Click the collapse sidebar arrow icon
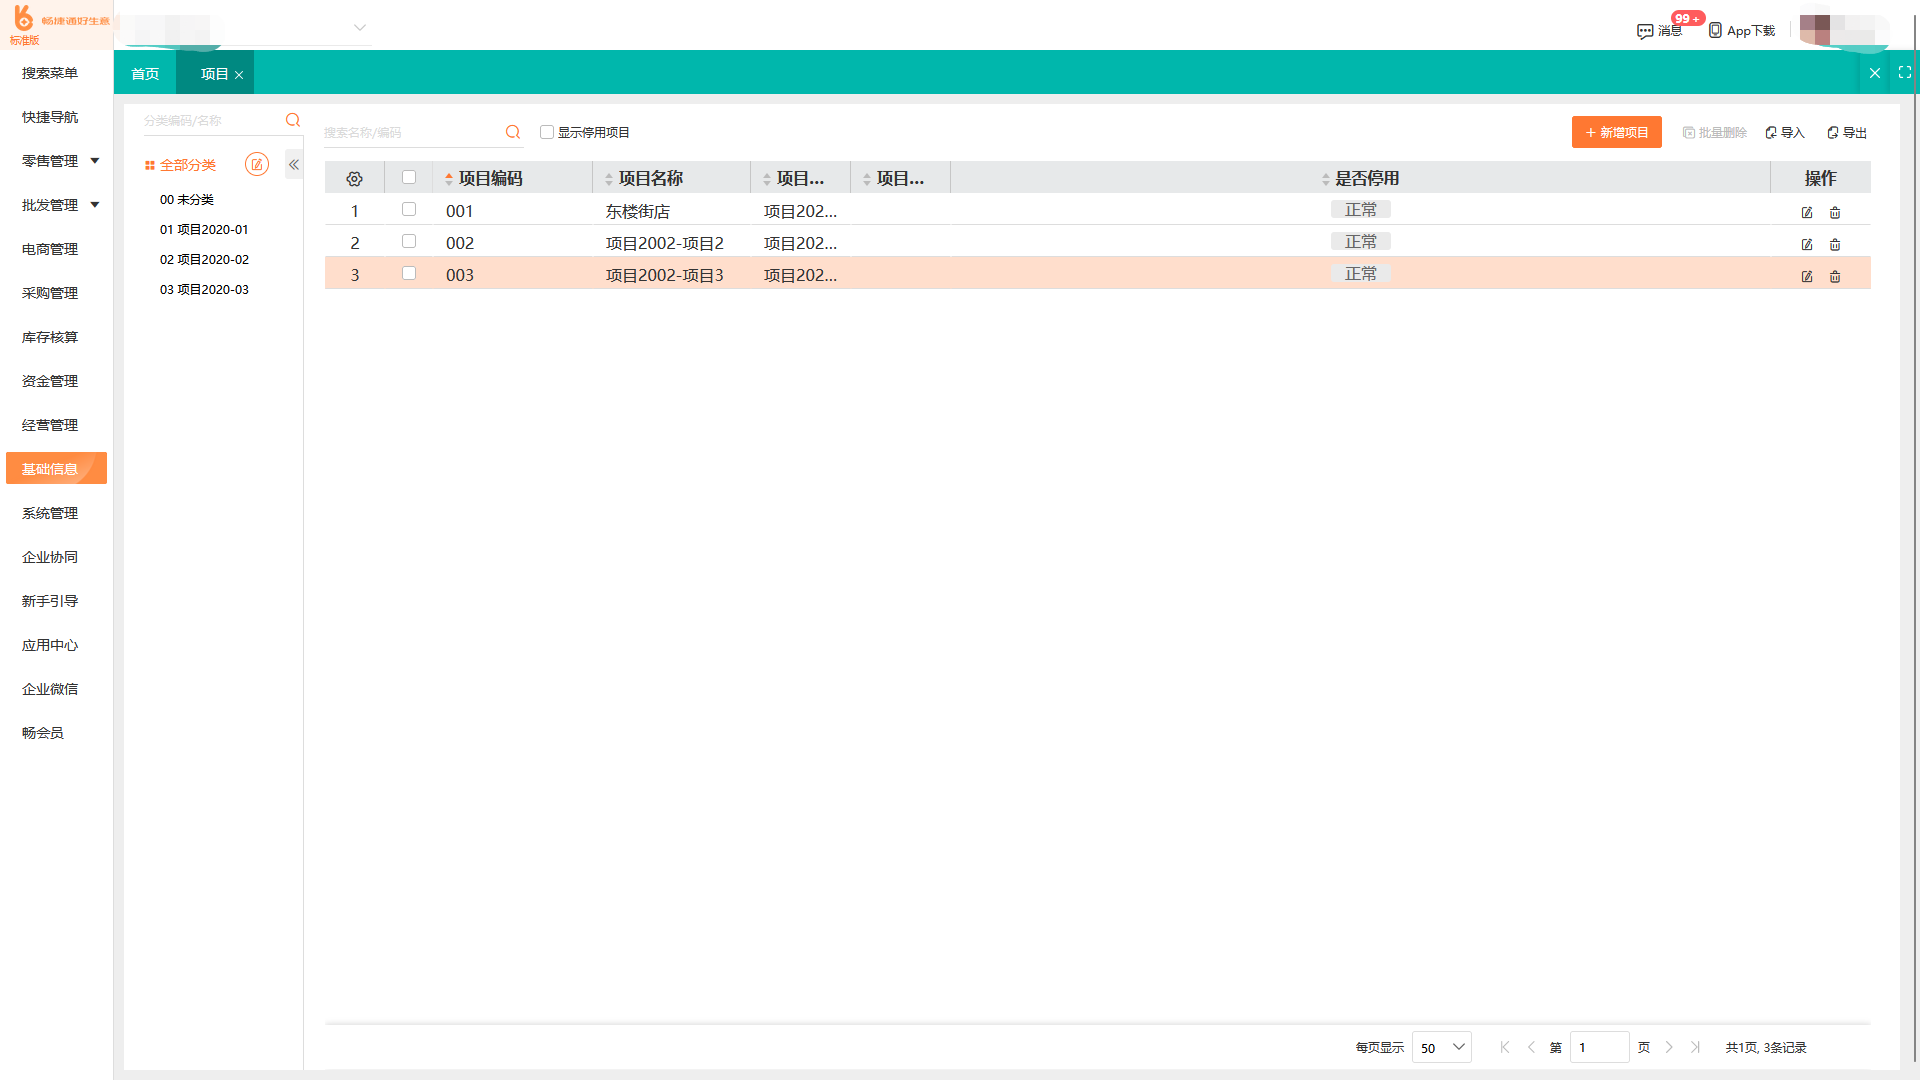 (x=294, y=164)
